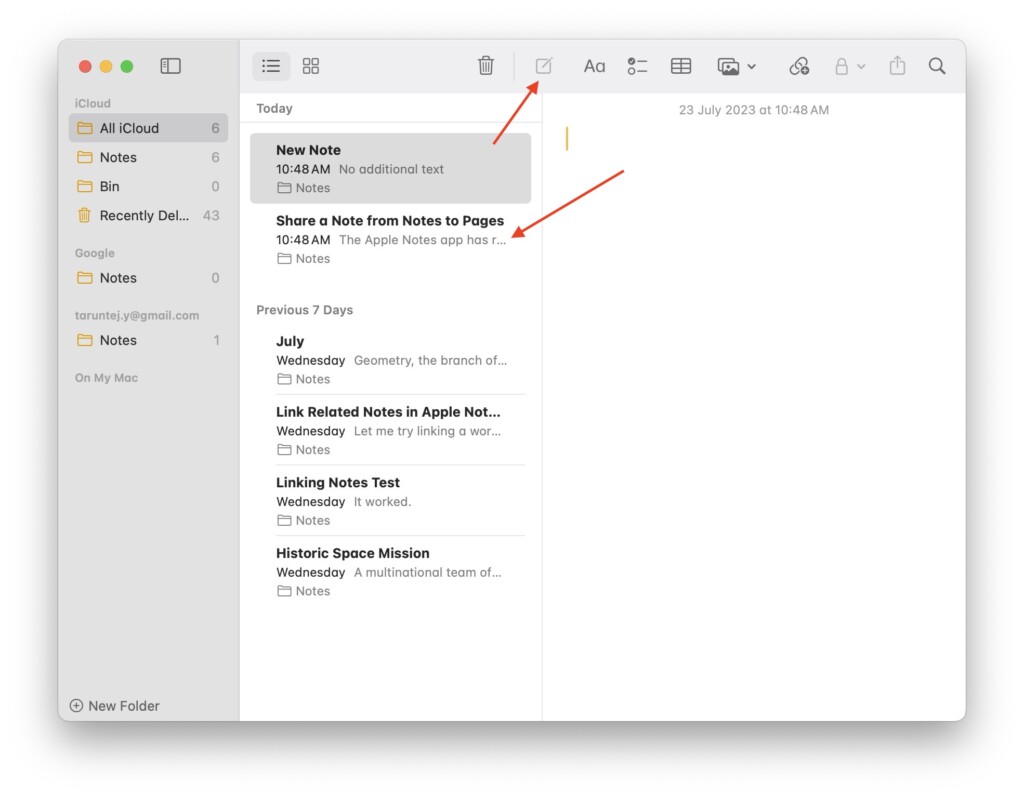Minimize the window with yellow button
Screen dimensions: 1024x798
[x=106, y=66]
